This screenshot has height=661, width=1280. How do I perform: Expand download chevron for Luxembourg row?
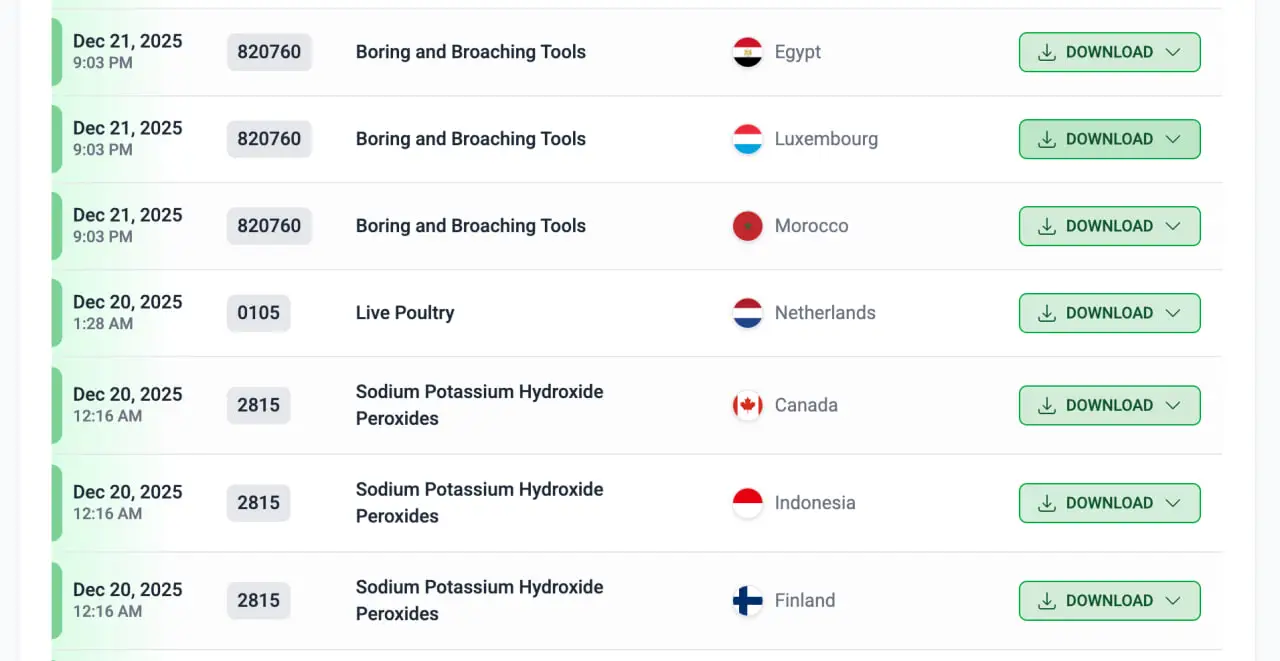coord(1174,140)
